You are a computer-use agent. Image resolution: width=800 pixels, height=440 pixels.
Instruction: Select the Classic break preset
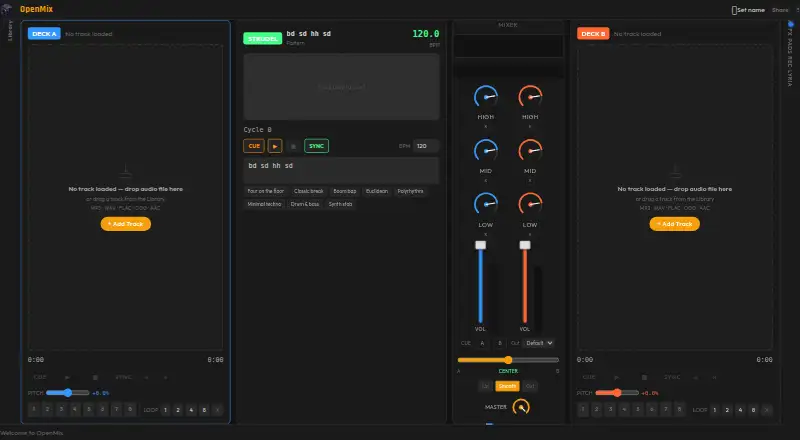coord(309,191)
